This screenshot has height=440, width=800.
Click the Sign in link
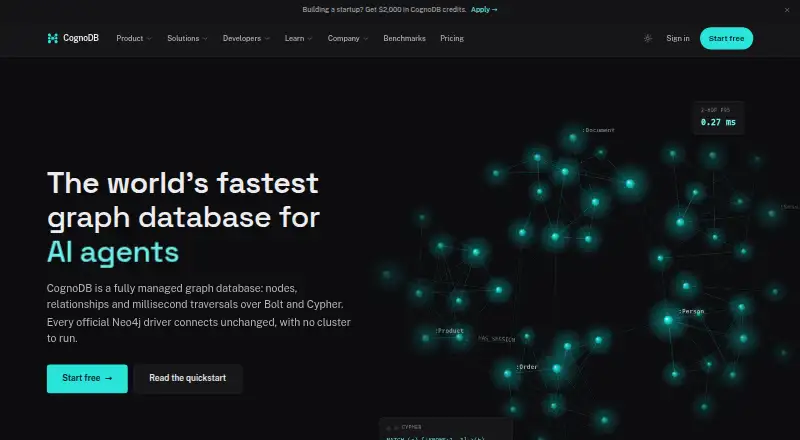coord(678,38)
